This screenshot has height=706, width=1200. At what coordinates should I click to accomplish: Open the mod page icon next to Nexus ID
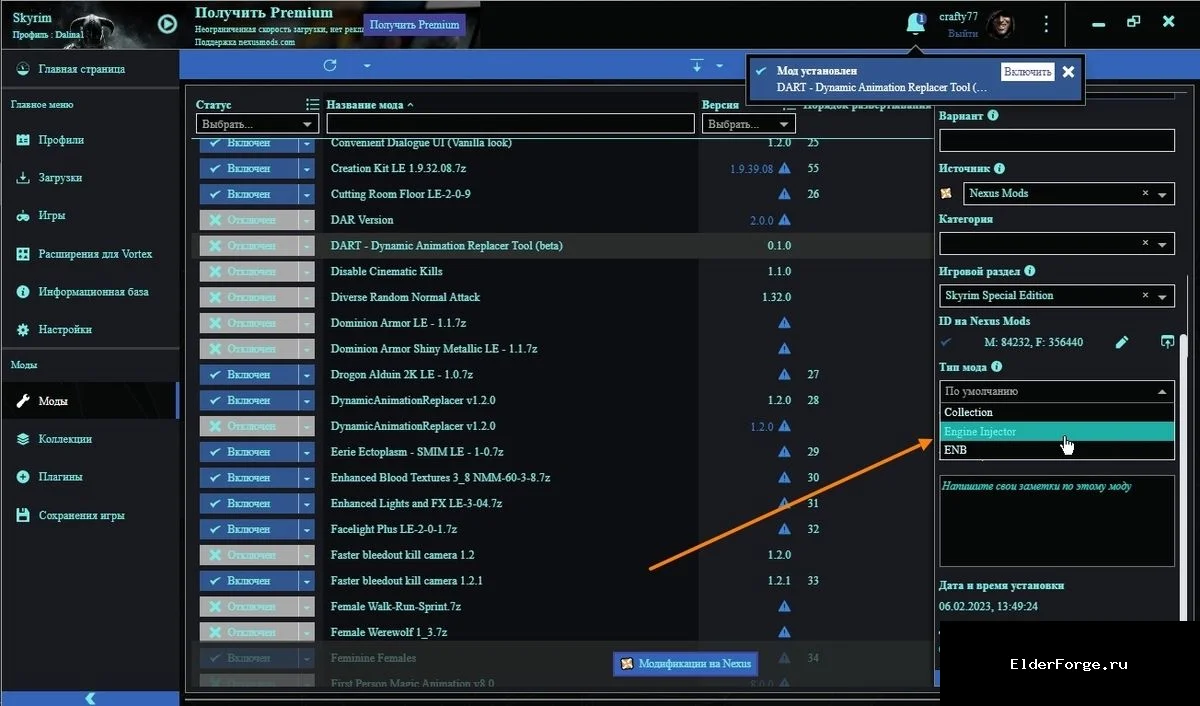click(x=1166, y=342)
